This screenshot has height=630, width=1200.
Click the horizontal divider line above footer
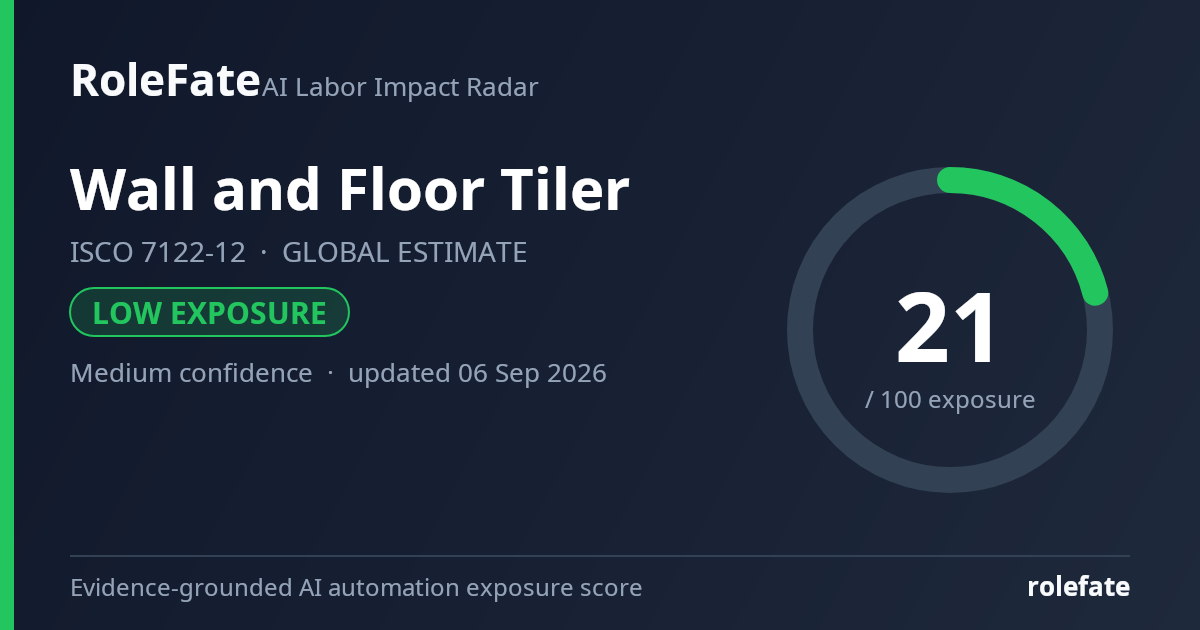[600, 556]
